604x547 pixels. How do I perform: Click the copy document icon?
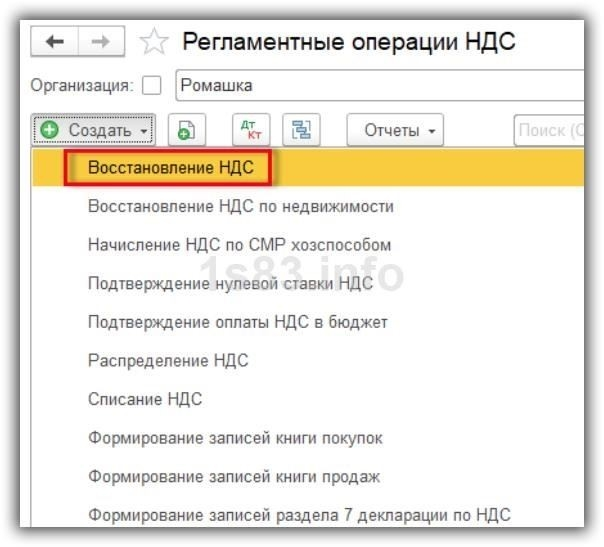[x=187, y=131]
